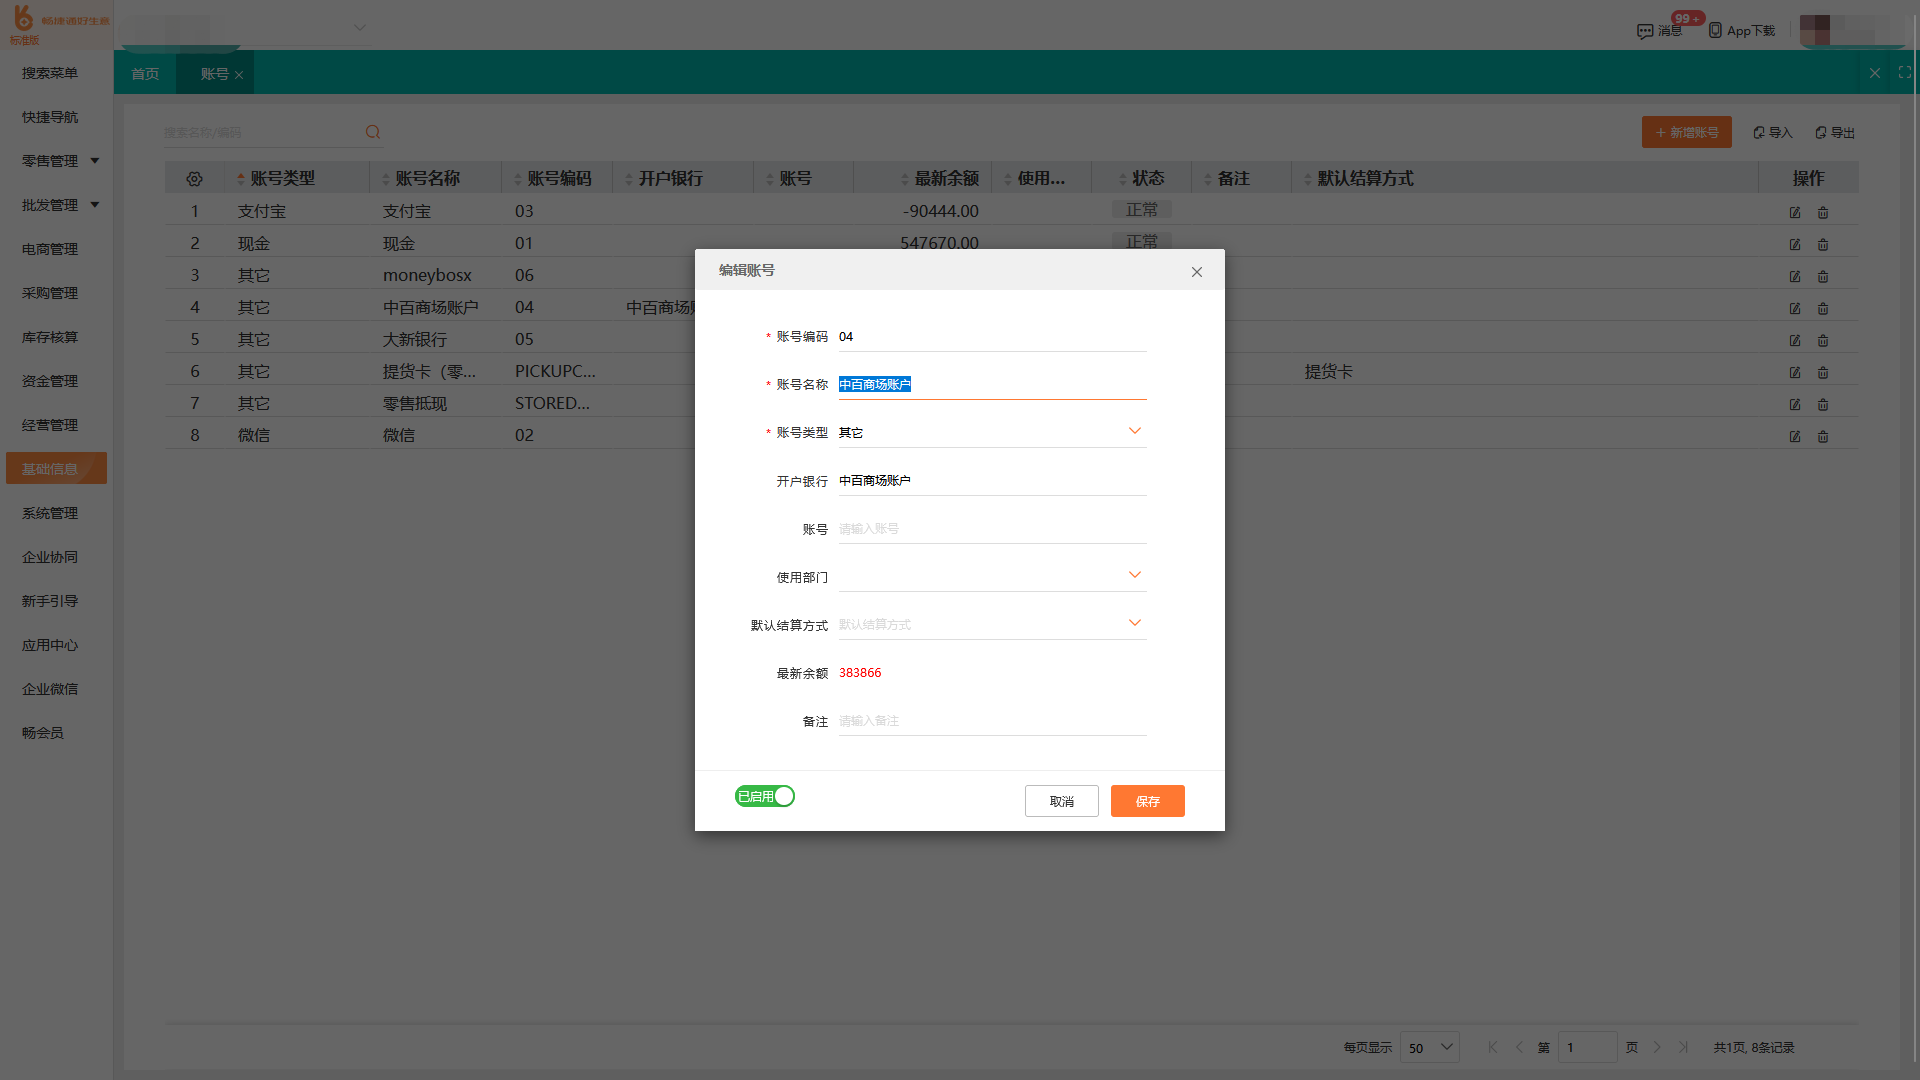Toggle the 已启用 switch off
Image resolution: width=1920 pixels, height=1080 pixels.
click(x=765, y=795)
